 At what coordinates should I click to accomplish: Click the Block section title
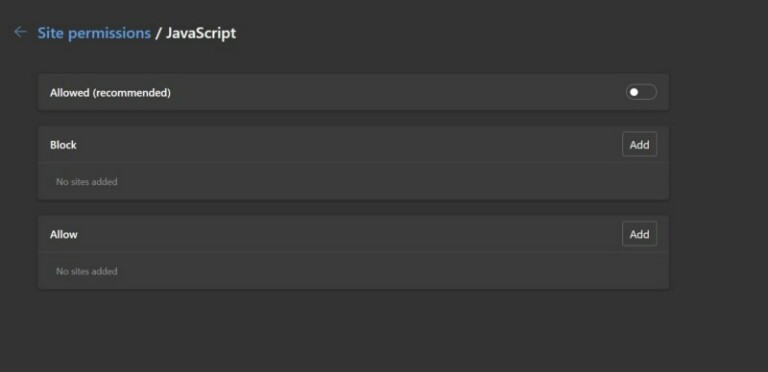click(63, 145)
